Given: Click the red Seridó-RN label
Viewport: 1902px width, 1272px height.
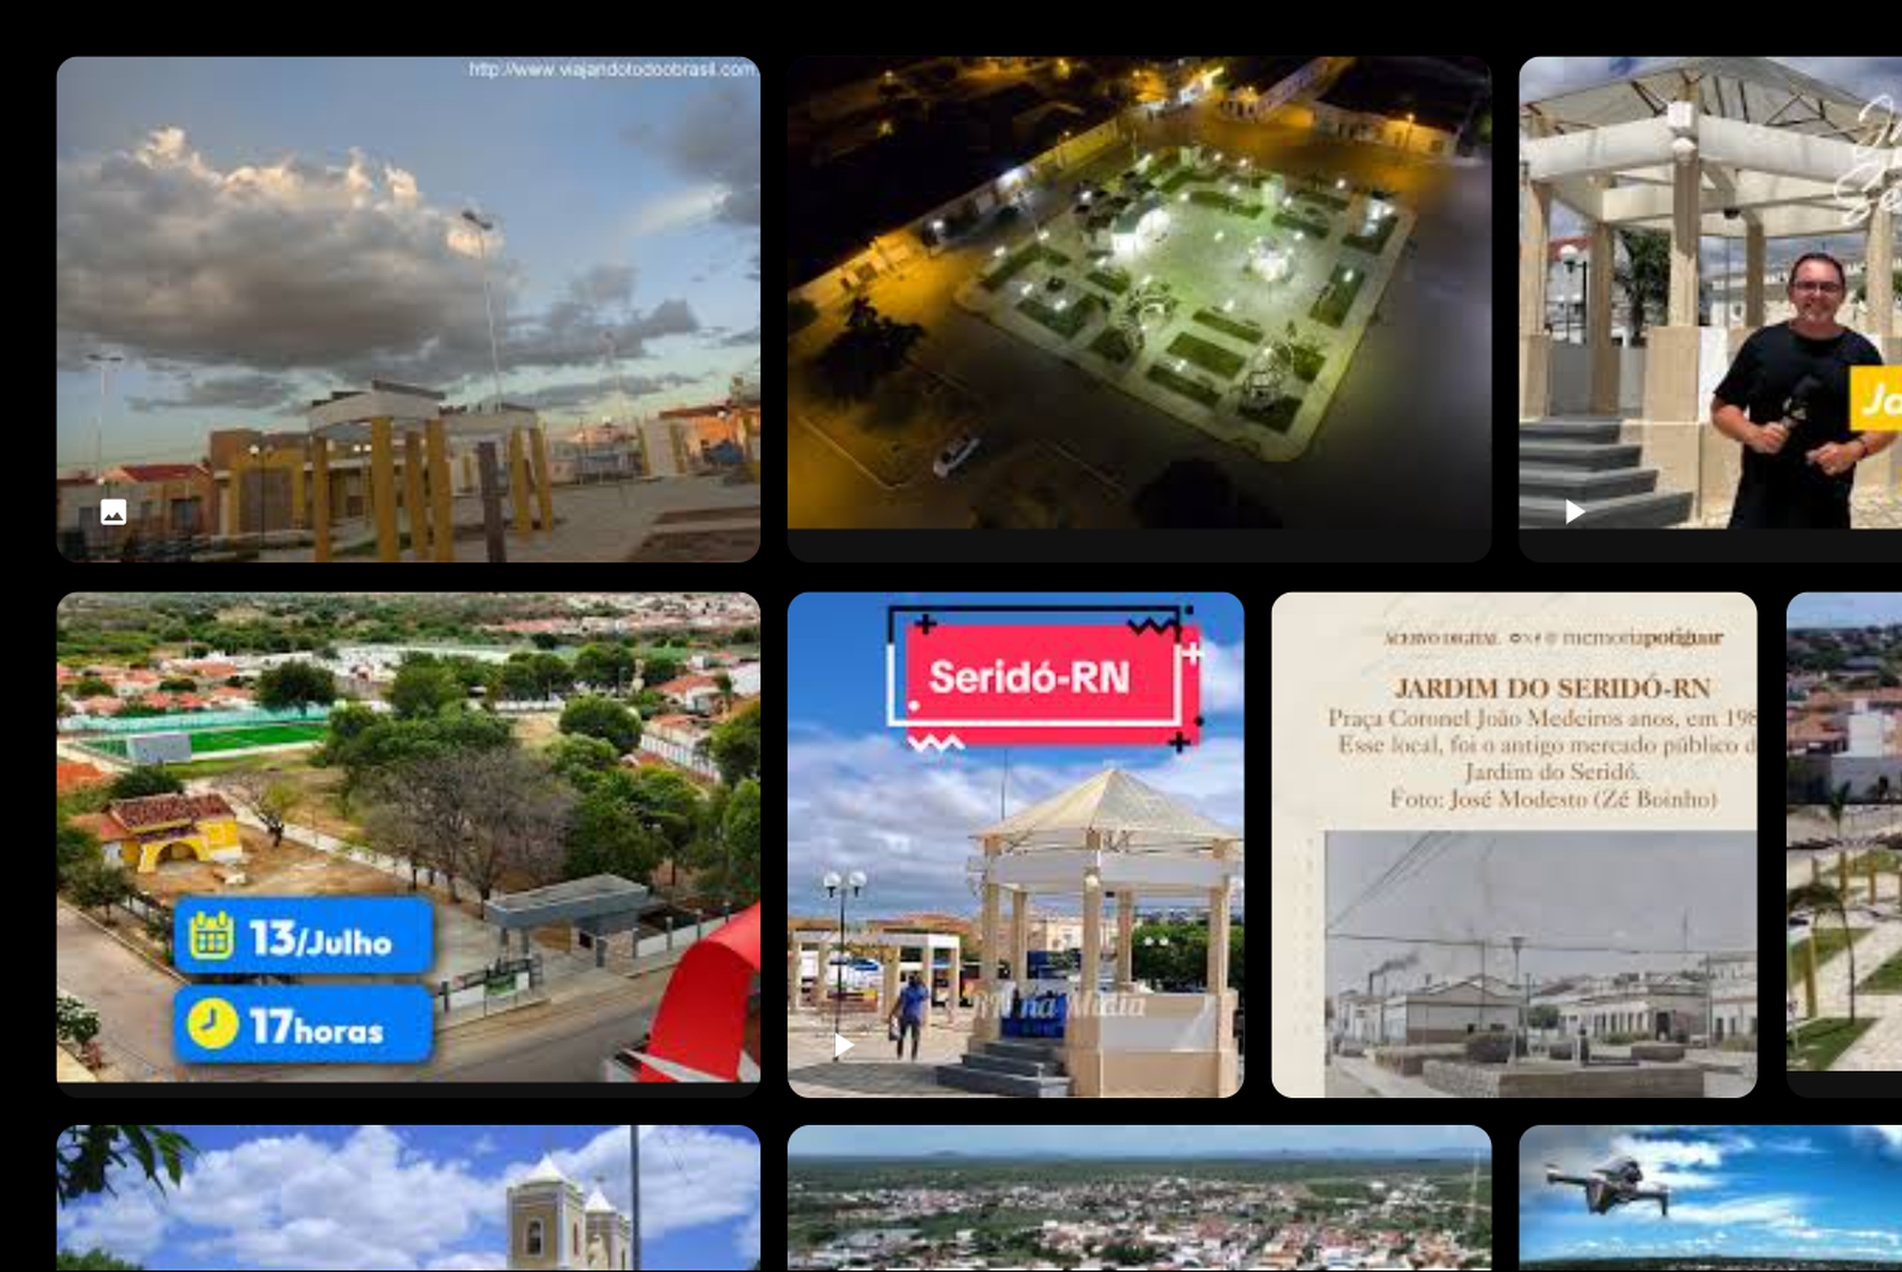Looking at the screenshot, I should [1031, 678].
